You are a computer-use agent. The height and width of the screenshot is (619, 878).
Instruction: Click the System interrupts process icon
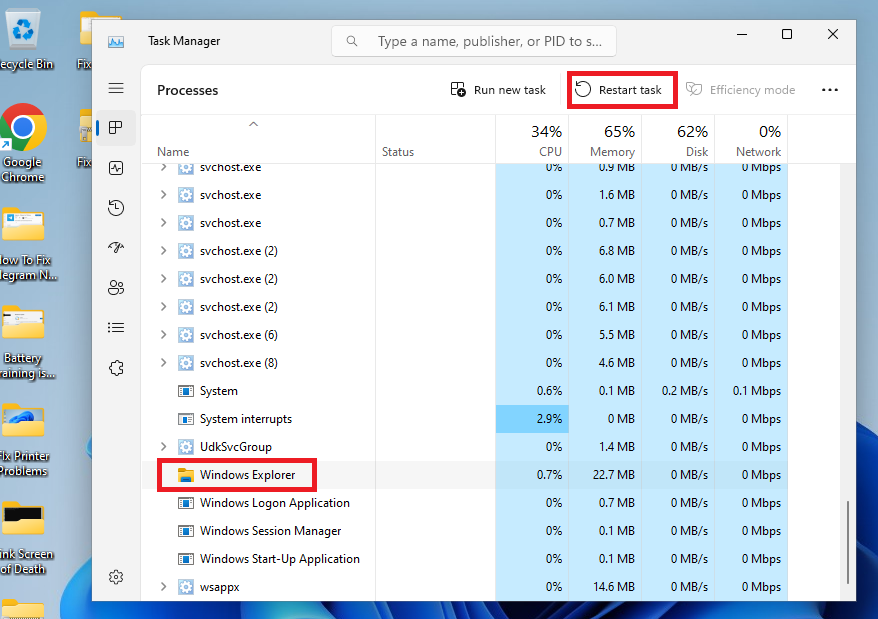[x=185, y=419]
